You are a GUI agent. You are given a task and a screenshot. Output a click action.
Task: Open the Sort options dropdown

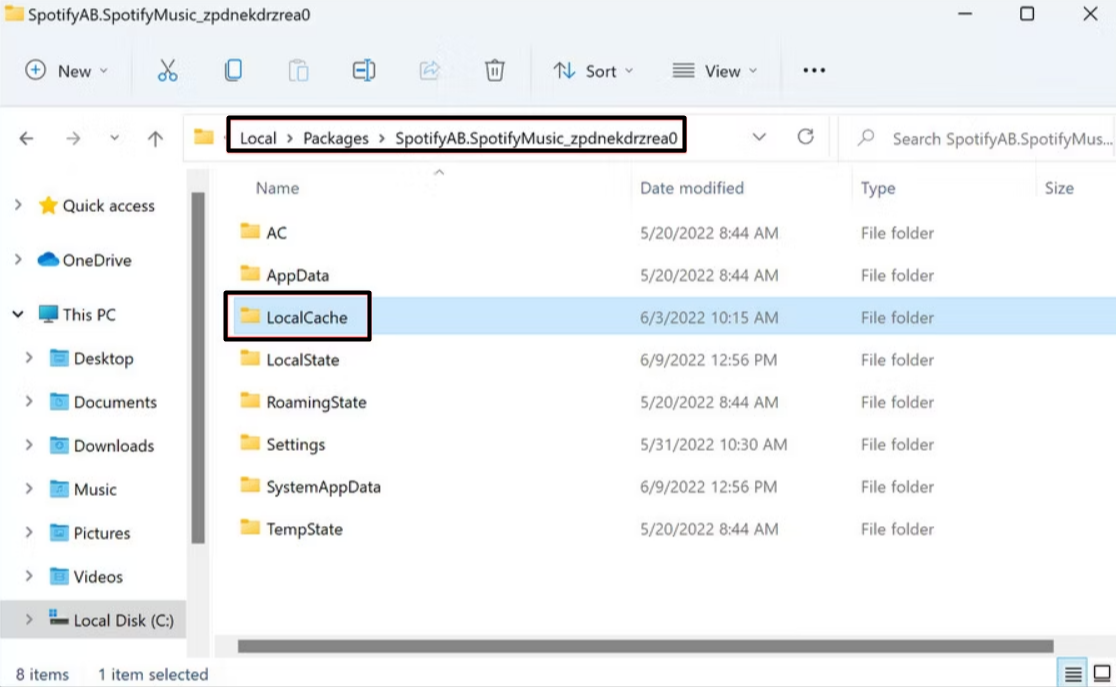pyautogui.click(x=594, y=70)
